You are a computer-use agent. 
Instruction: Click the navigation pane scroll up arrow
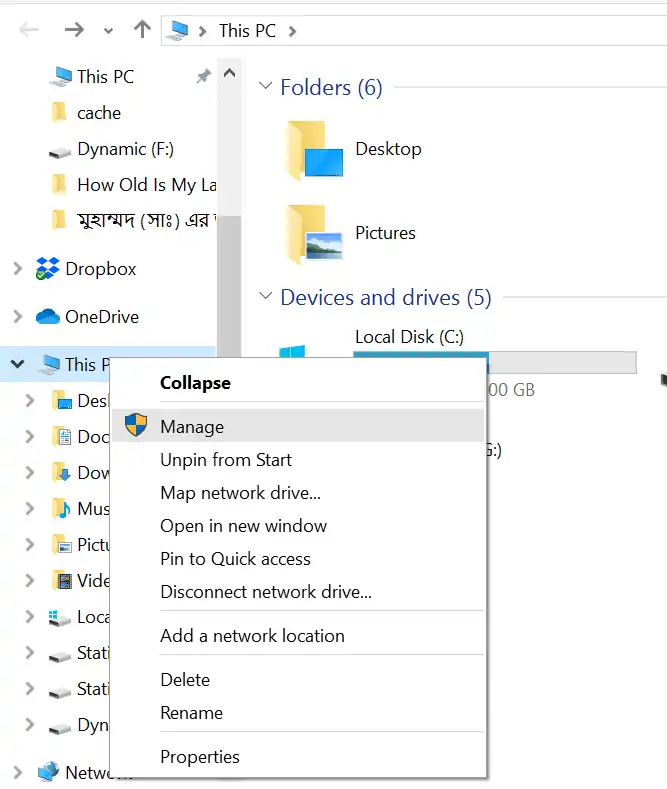[229, 73]
